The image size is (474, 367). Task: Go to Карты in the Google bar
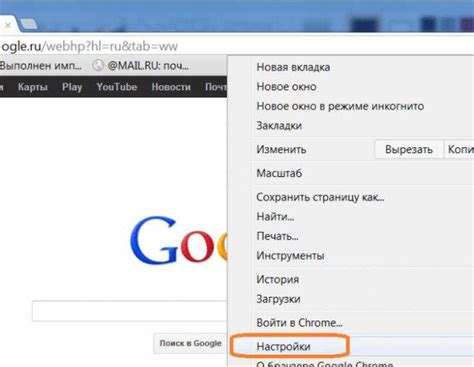pyautogui.click(x=32, y=87)
